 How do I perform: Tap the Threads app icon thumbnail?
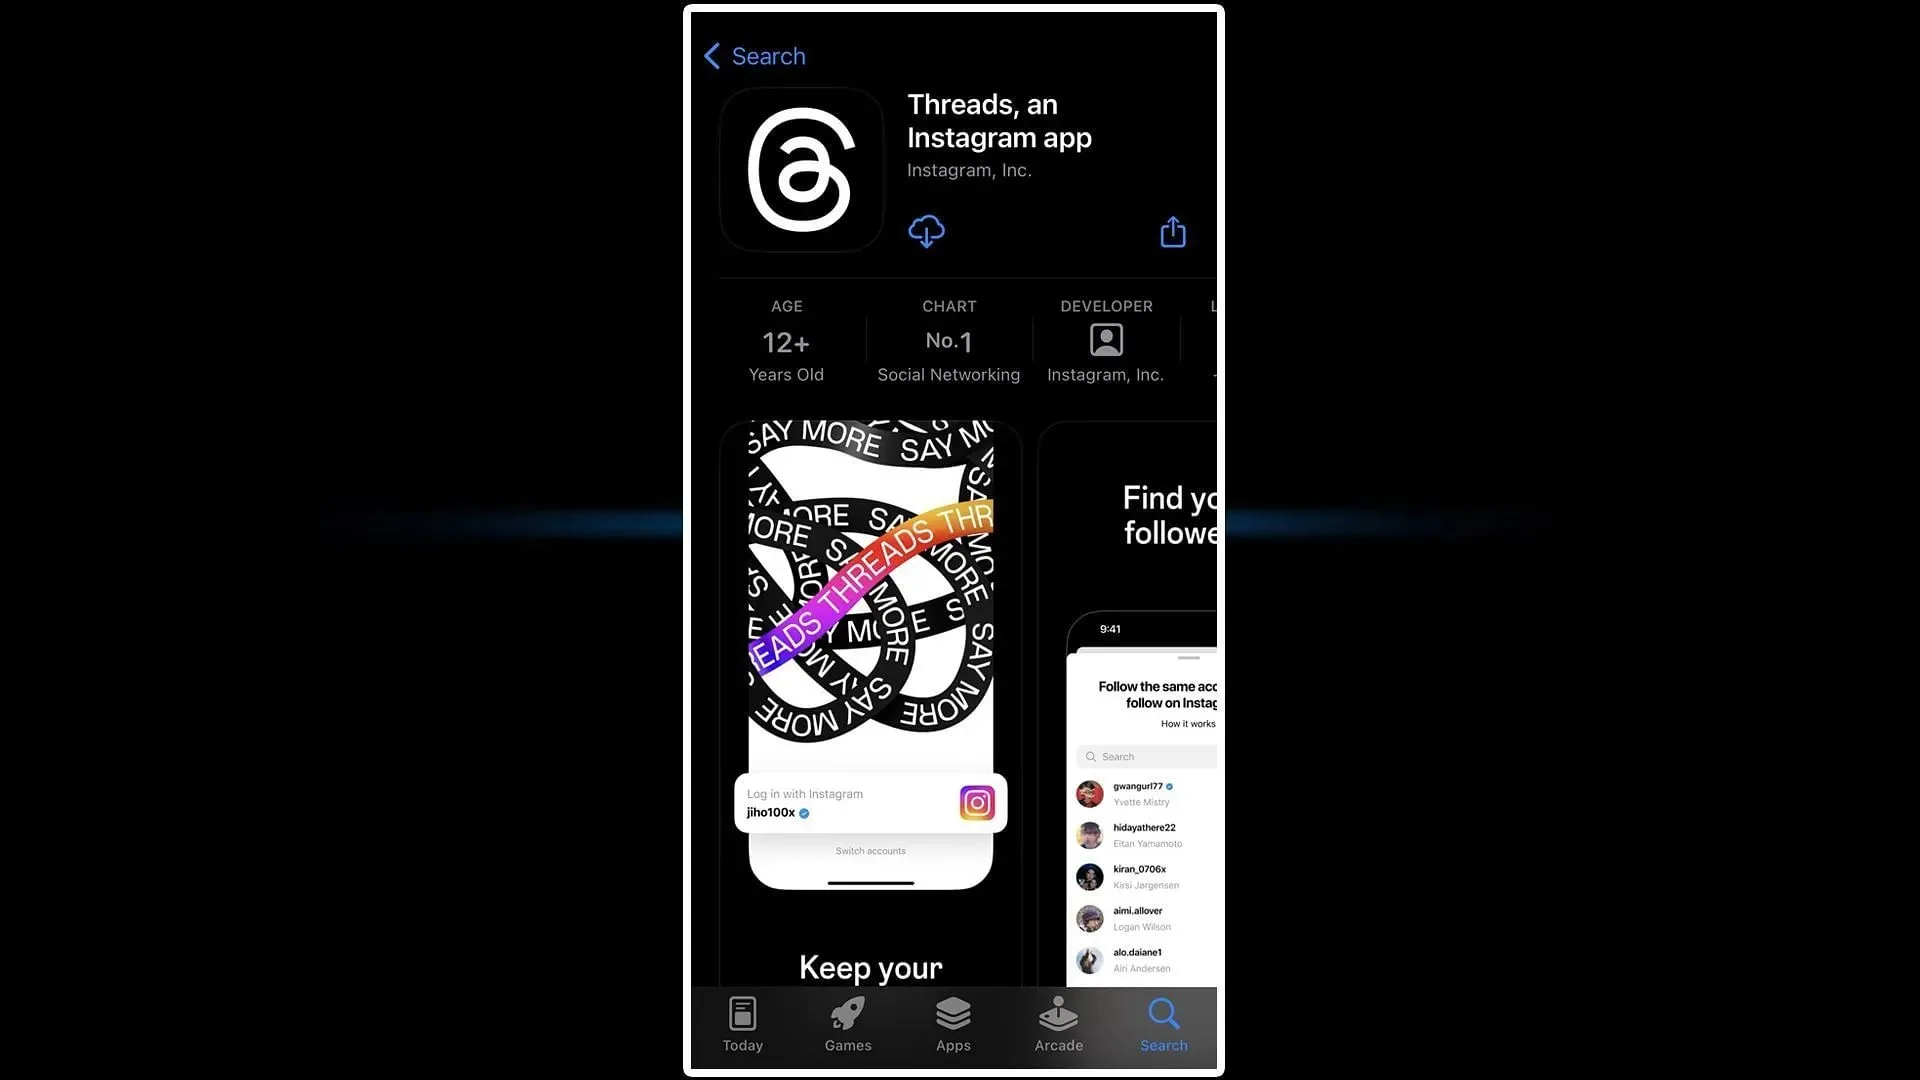pos(802,169)
